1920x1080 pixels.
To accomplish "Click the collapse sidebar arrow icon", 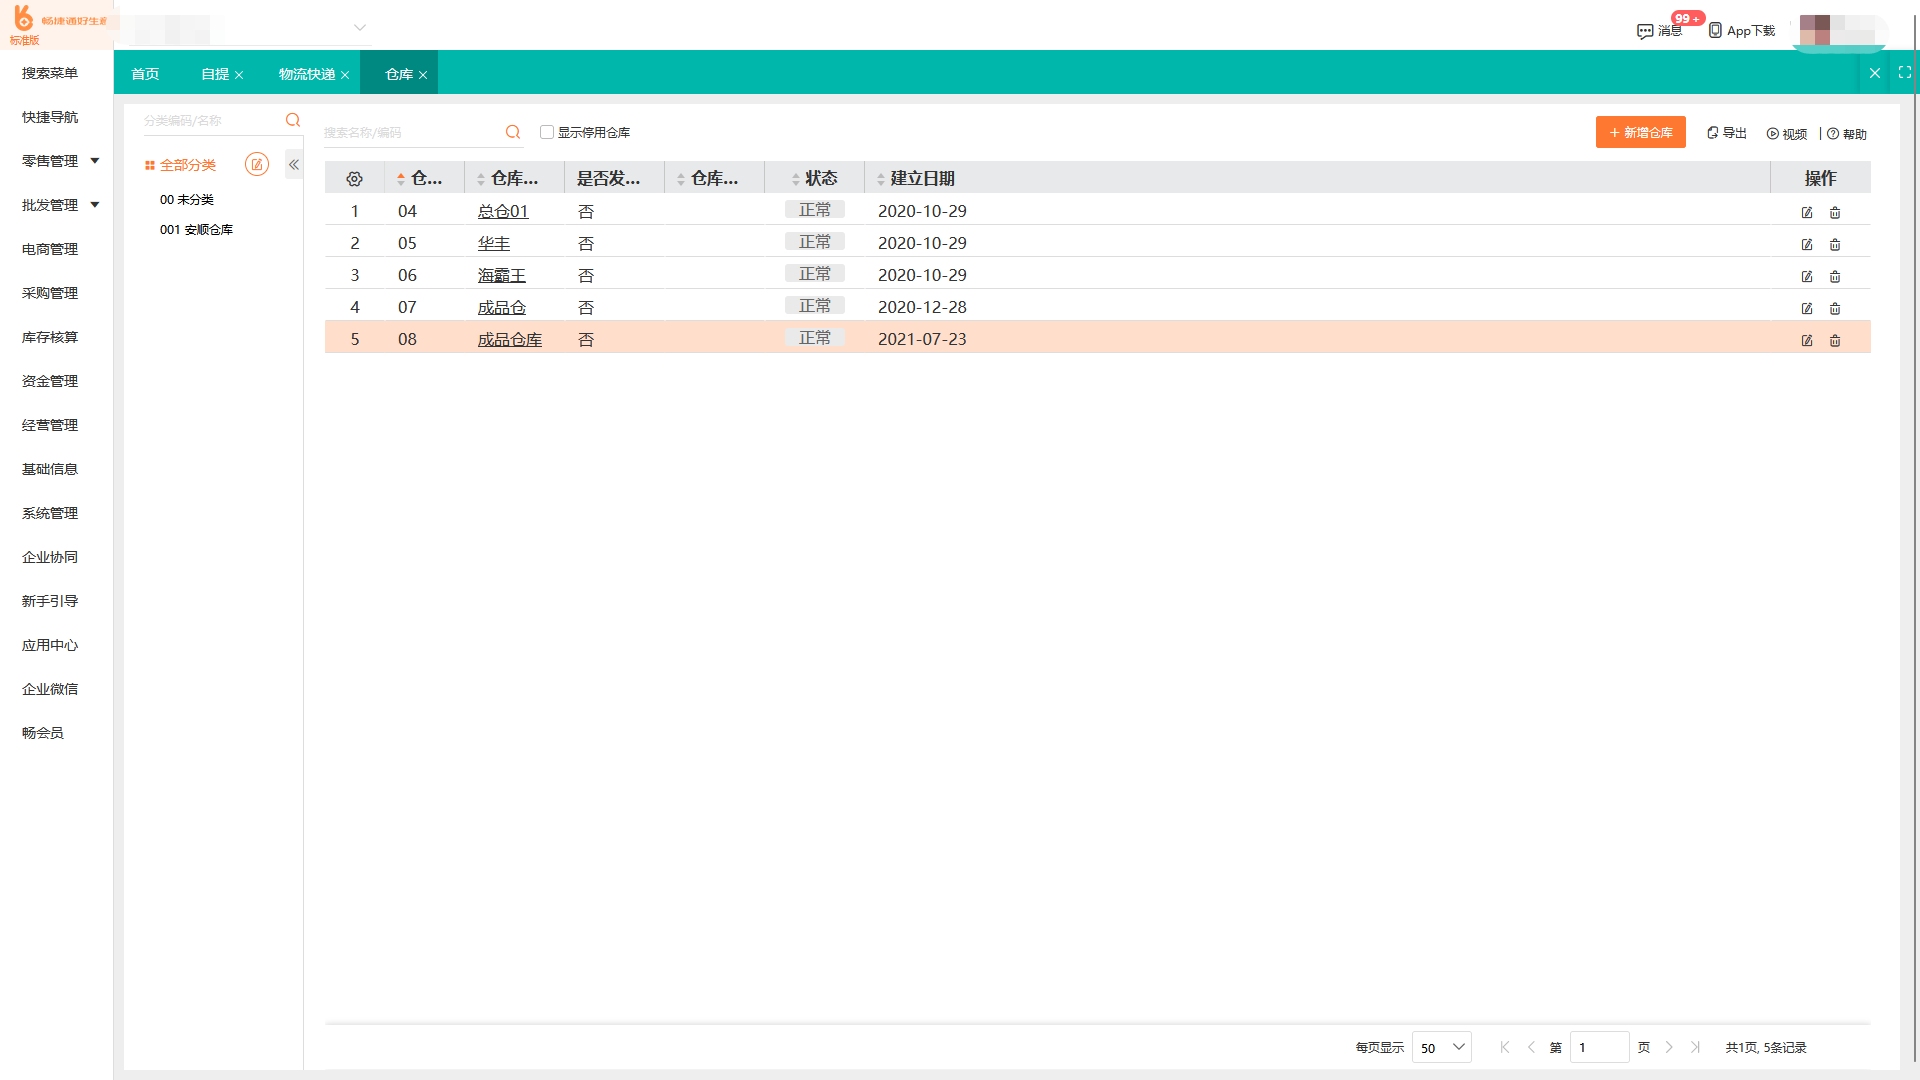I will click(294, 165).
